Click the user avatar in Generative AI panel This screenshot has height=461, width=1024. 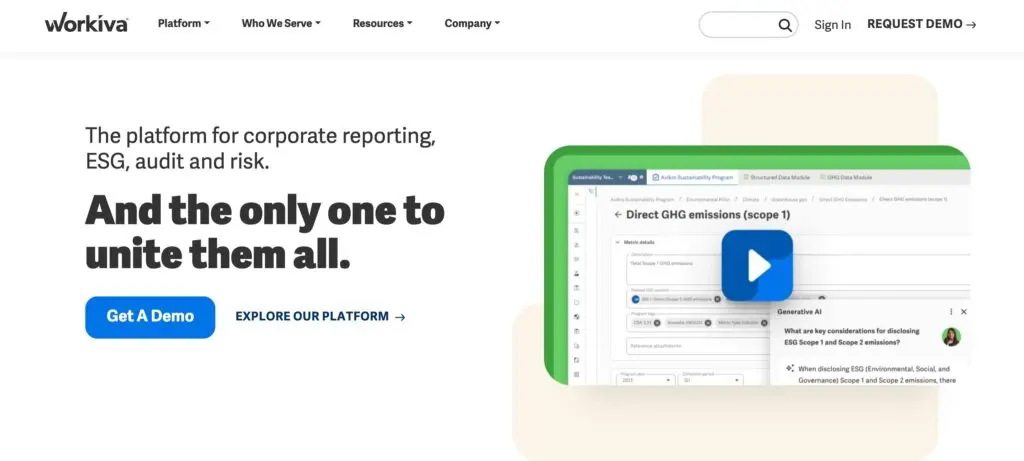coord(951,337)
